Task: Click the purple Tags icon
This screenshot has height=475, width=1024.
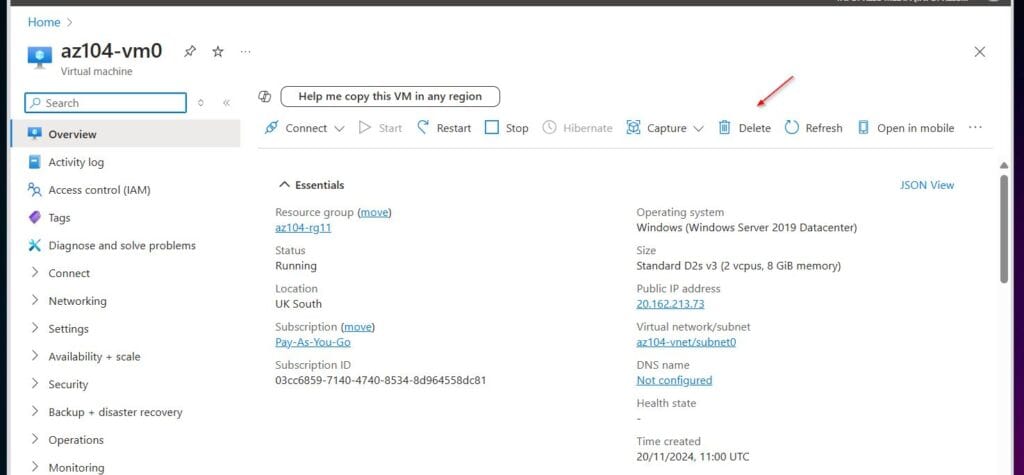Action: click(x=35, y=218)
